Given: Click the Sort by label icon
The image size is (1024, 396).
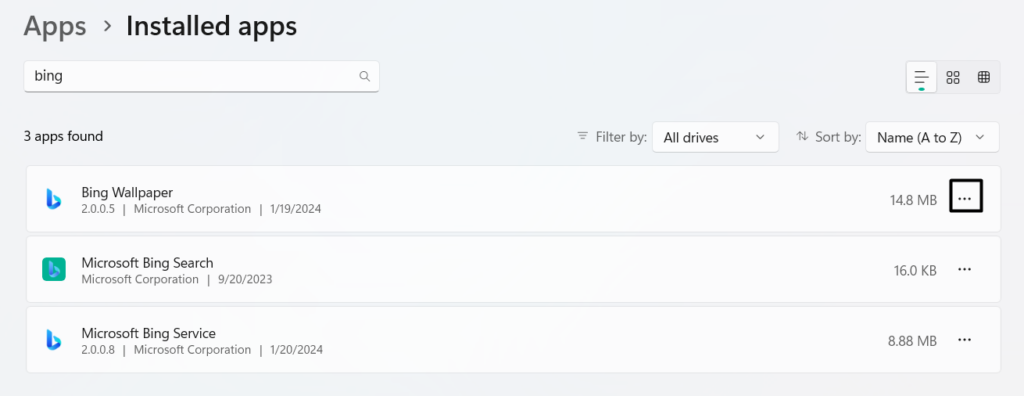Looking at the screenshot, I should [803, 137].
